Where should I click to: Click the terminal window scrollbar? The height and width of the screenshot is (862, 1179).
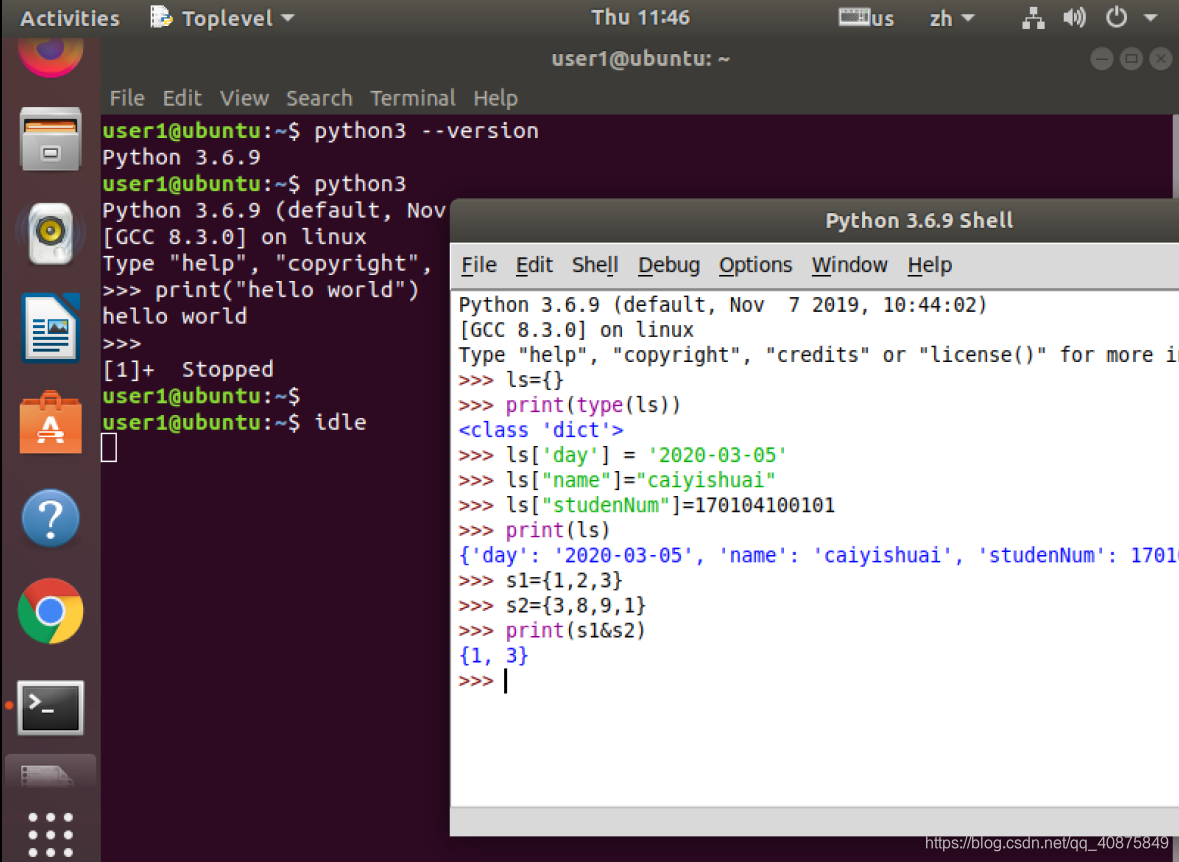[x=1175, y=155]
